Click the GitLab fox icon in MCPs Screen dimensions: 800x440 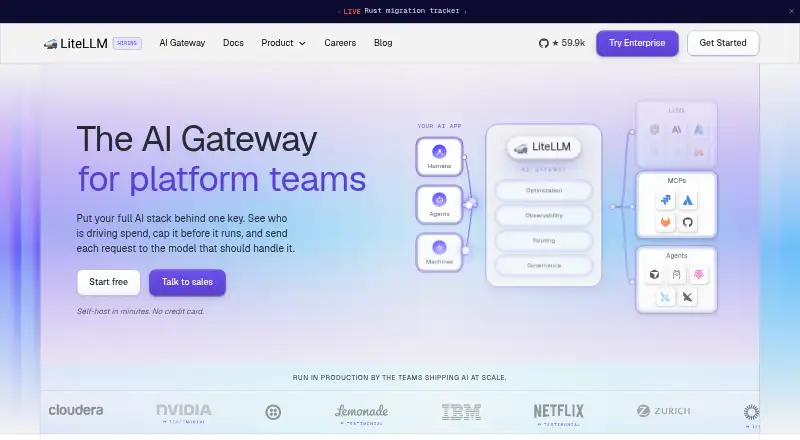pyautogui.click(x=665, y=222)
